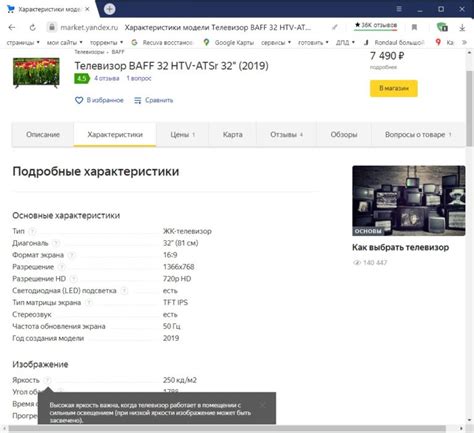474x433 pixels.
Task: Show help hint for Диагональ
Action: point(56,243)
